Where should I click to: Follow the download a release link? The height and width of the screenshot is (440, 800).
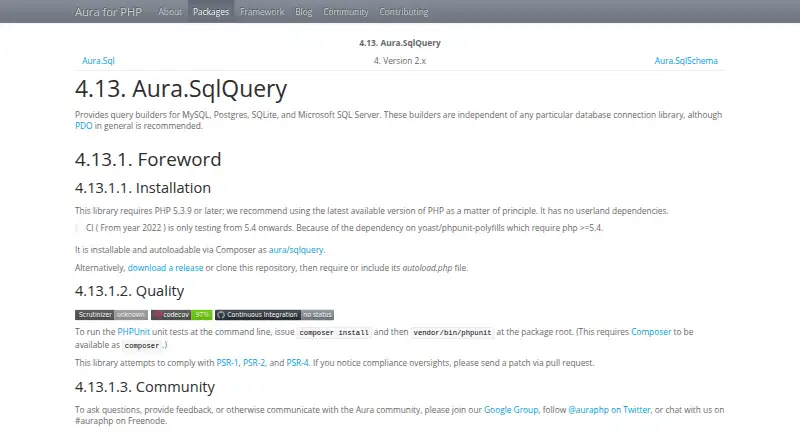tap(165, 267)
